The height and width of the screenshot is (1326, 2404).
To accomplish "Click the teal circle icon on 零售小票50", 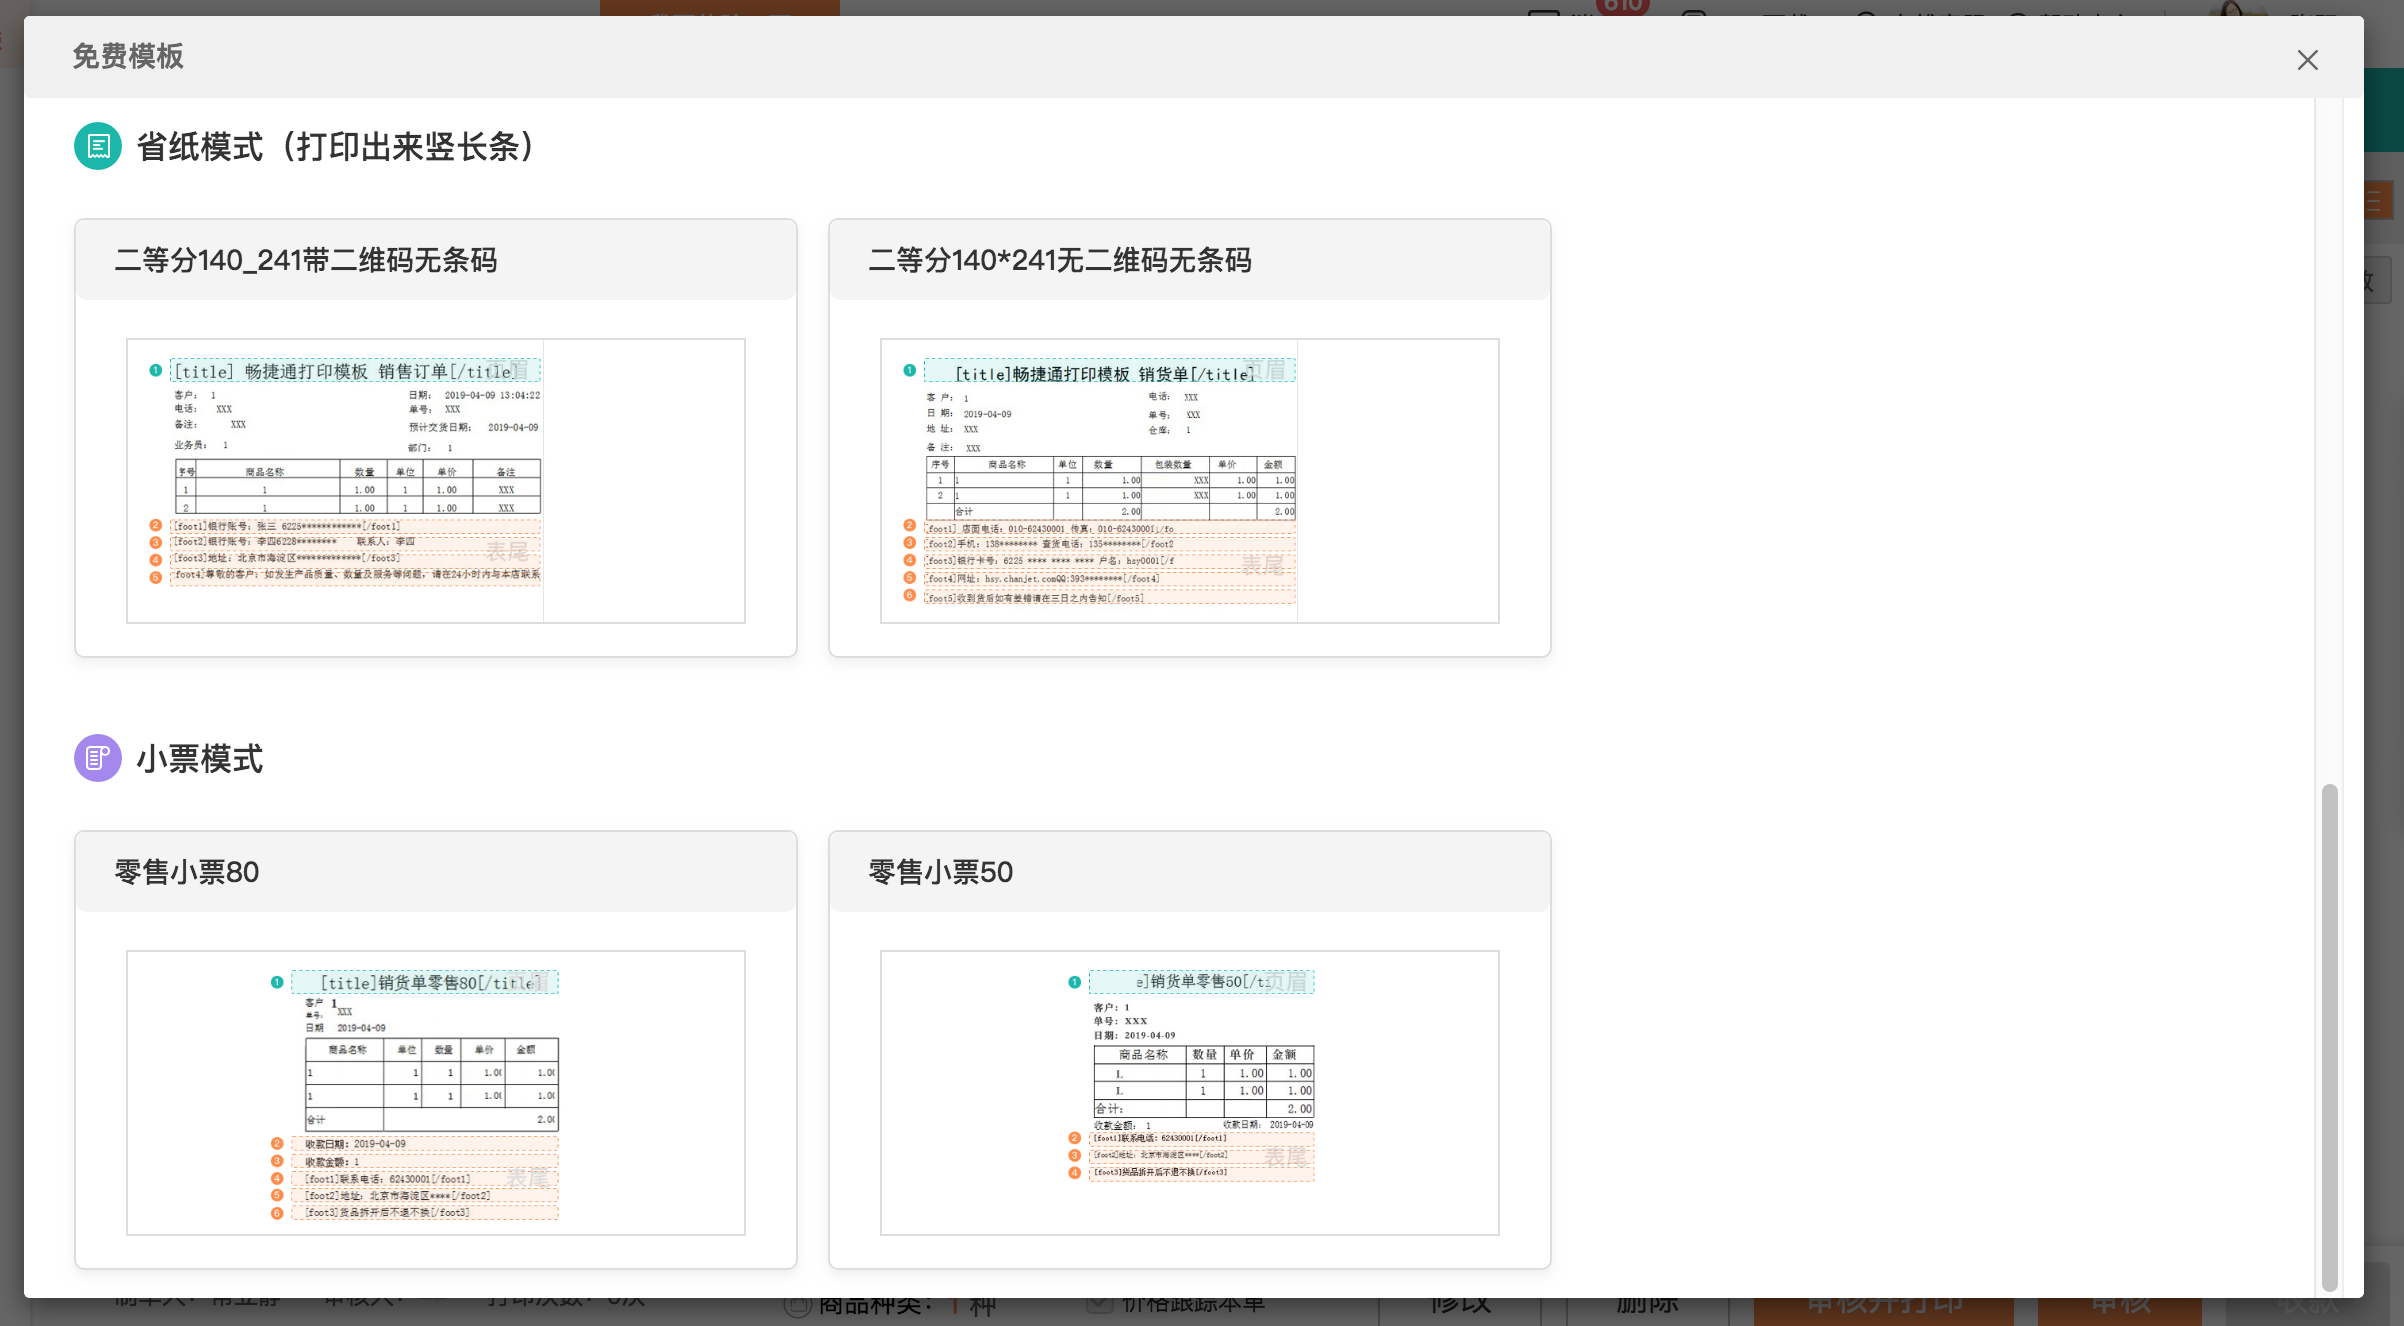I will (x=1082, y=980).
